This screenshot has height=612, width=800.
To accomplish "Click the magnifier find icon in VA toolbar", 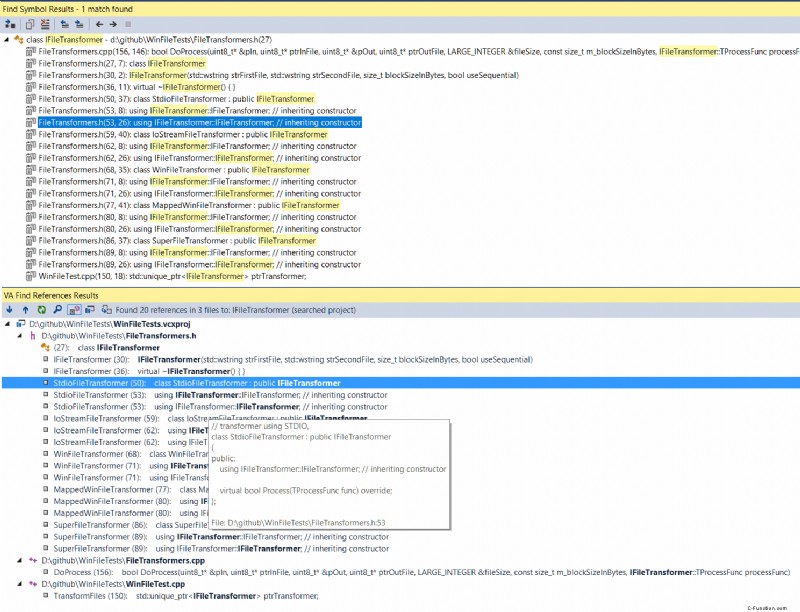I will pyautogui.click(x=58, y=310).
